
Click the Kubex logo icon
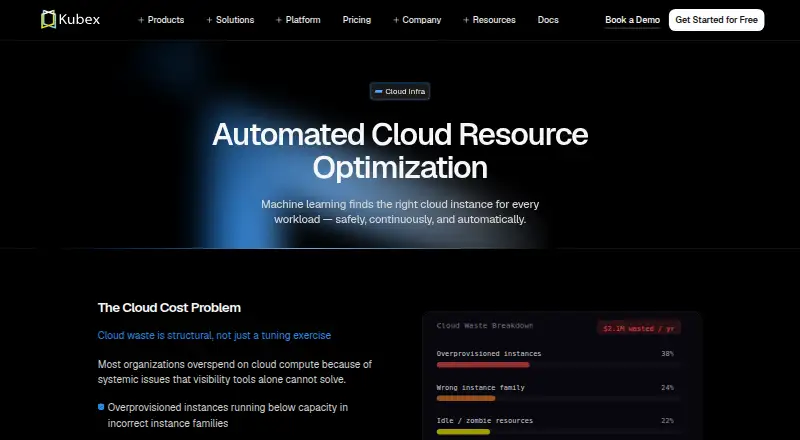coord(48,19)
